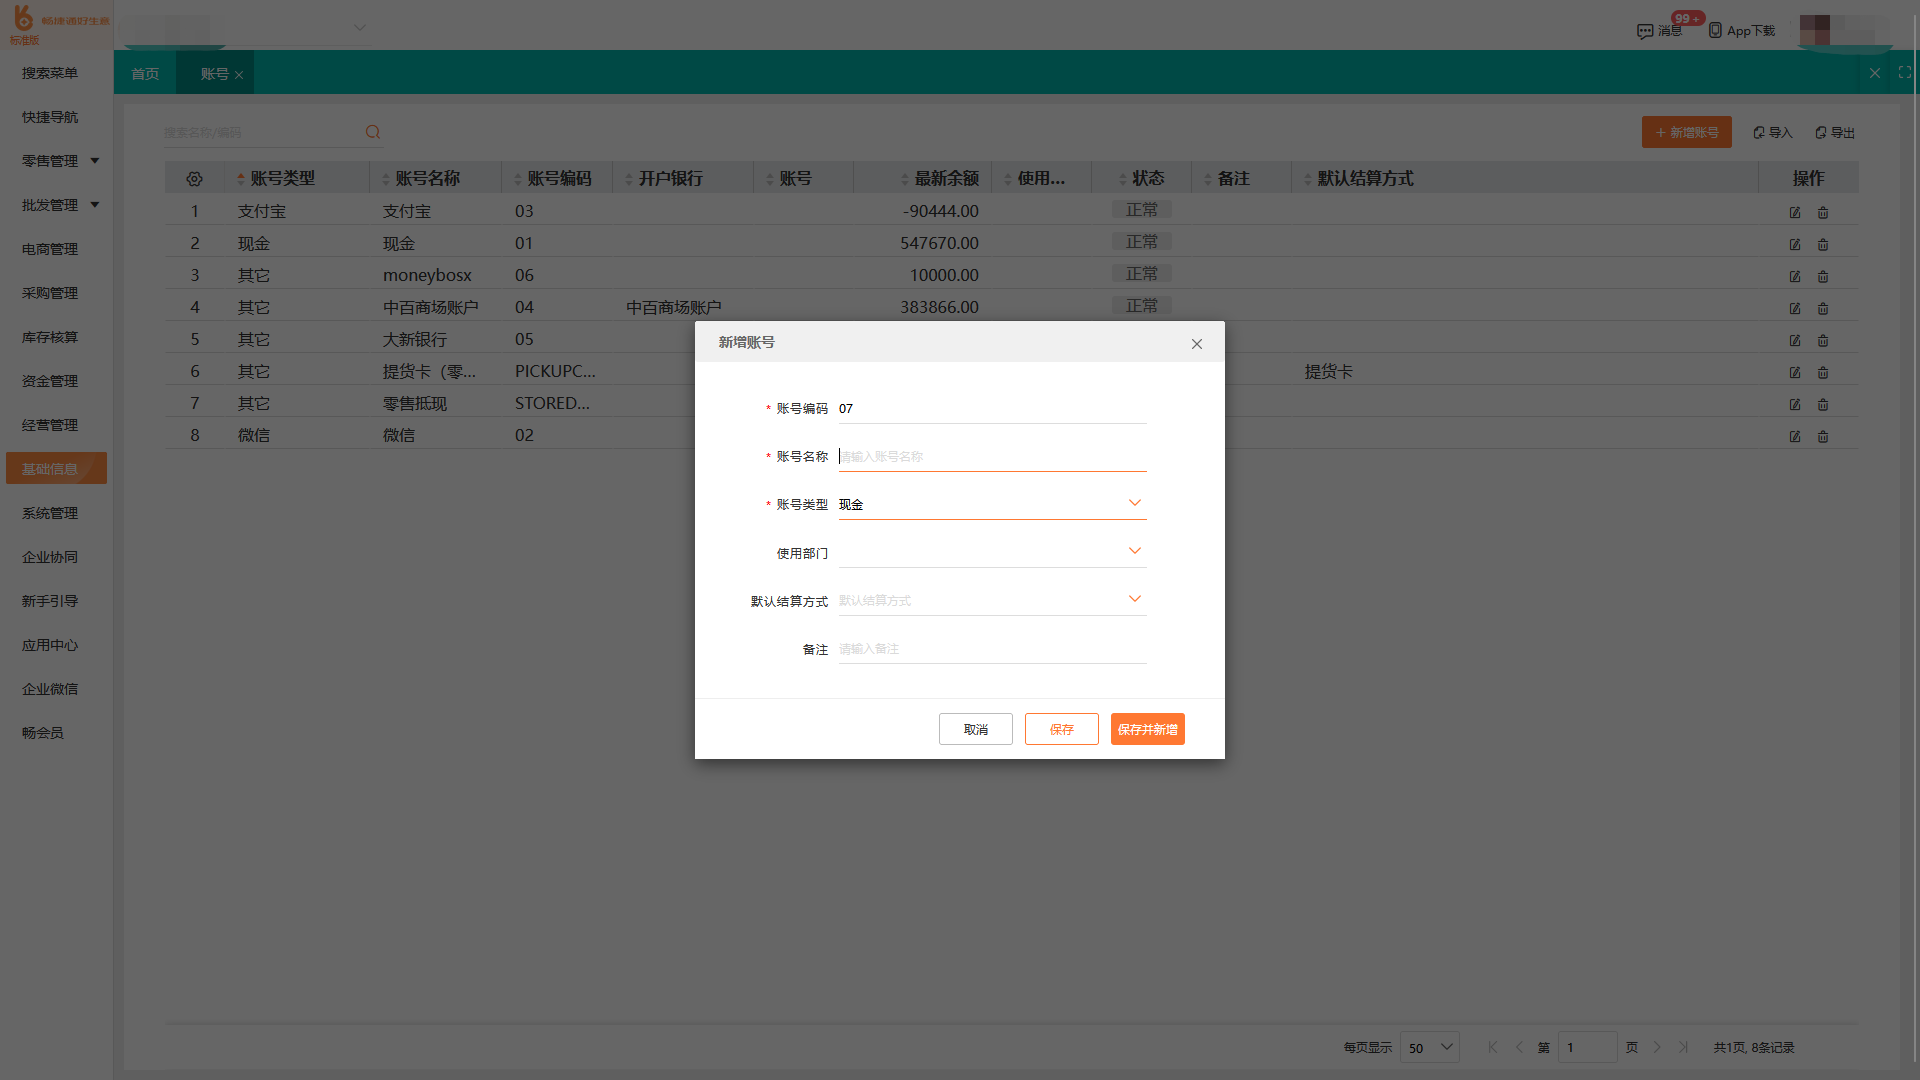1920x1080 pixels.
Task: Click the 取消 button in dialog
Action: click(976, 728)
